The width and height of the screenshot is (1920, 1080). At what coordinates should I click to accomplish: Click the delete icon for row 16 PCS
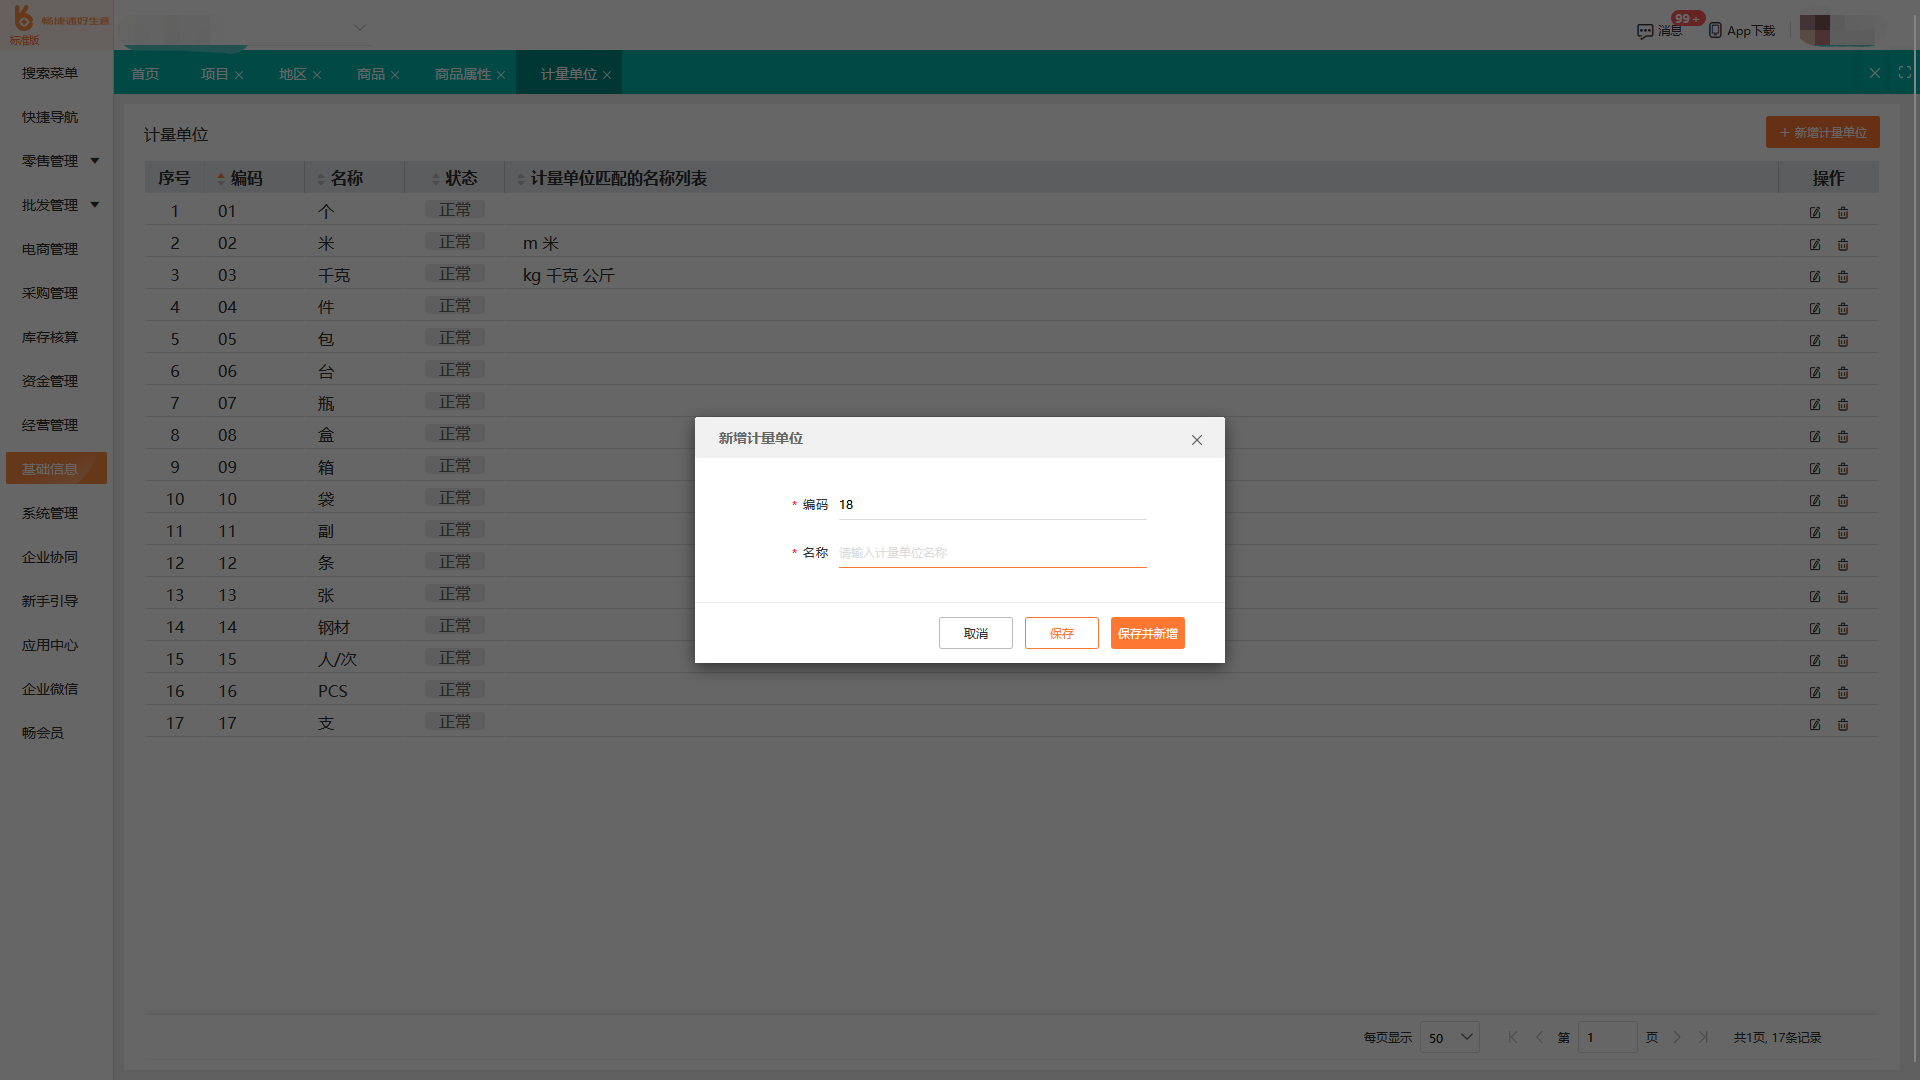click(1844, 691)
